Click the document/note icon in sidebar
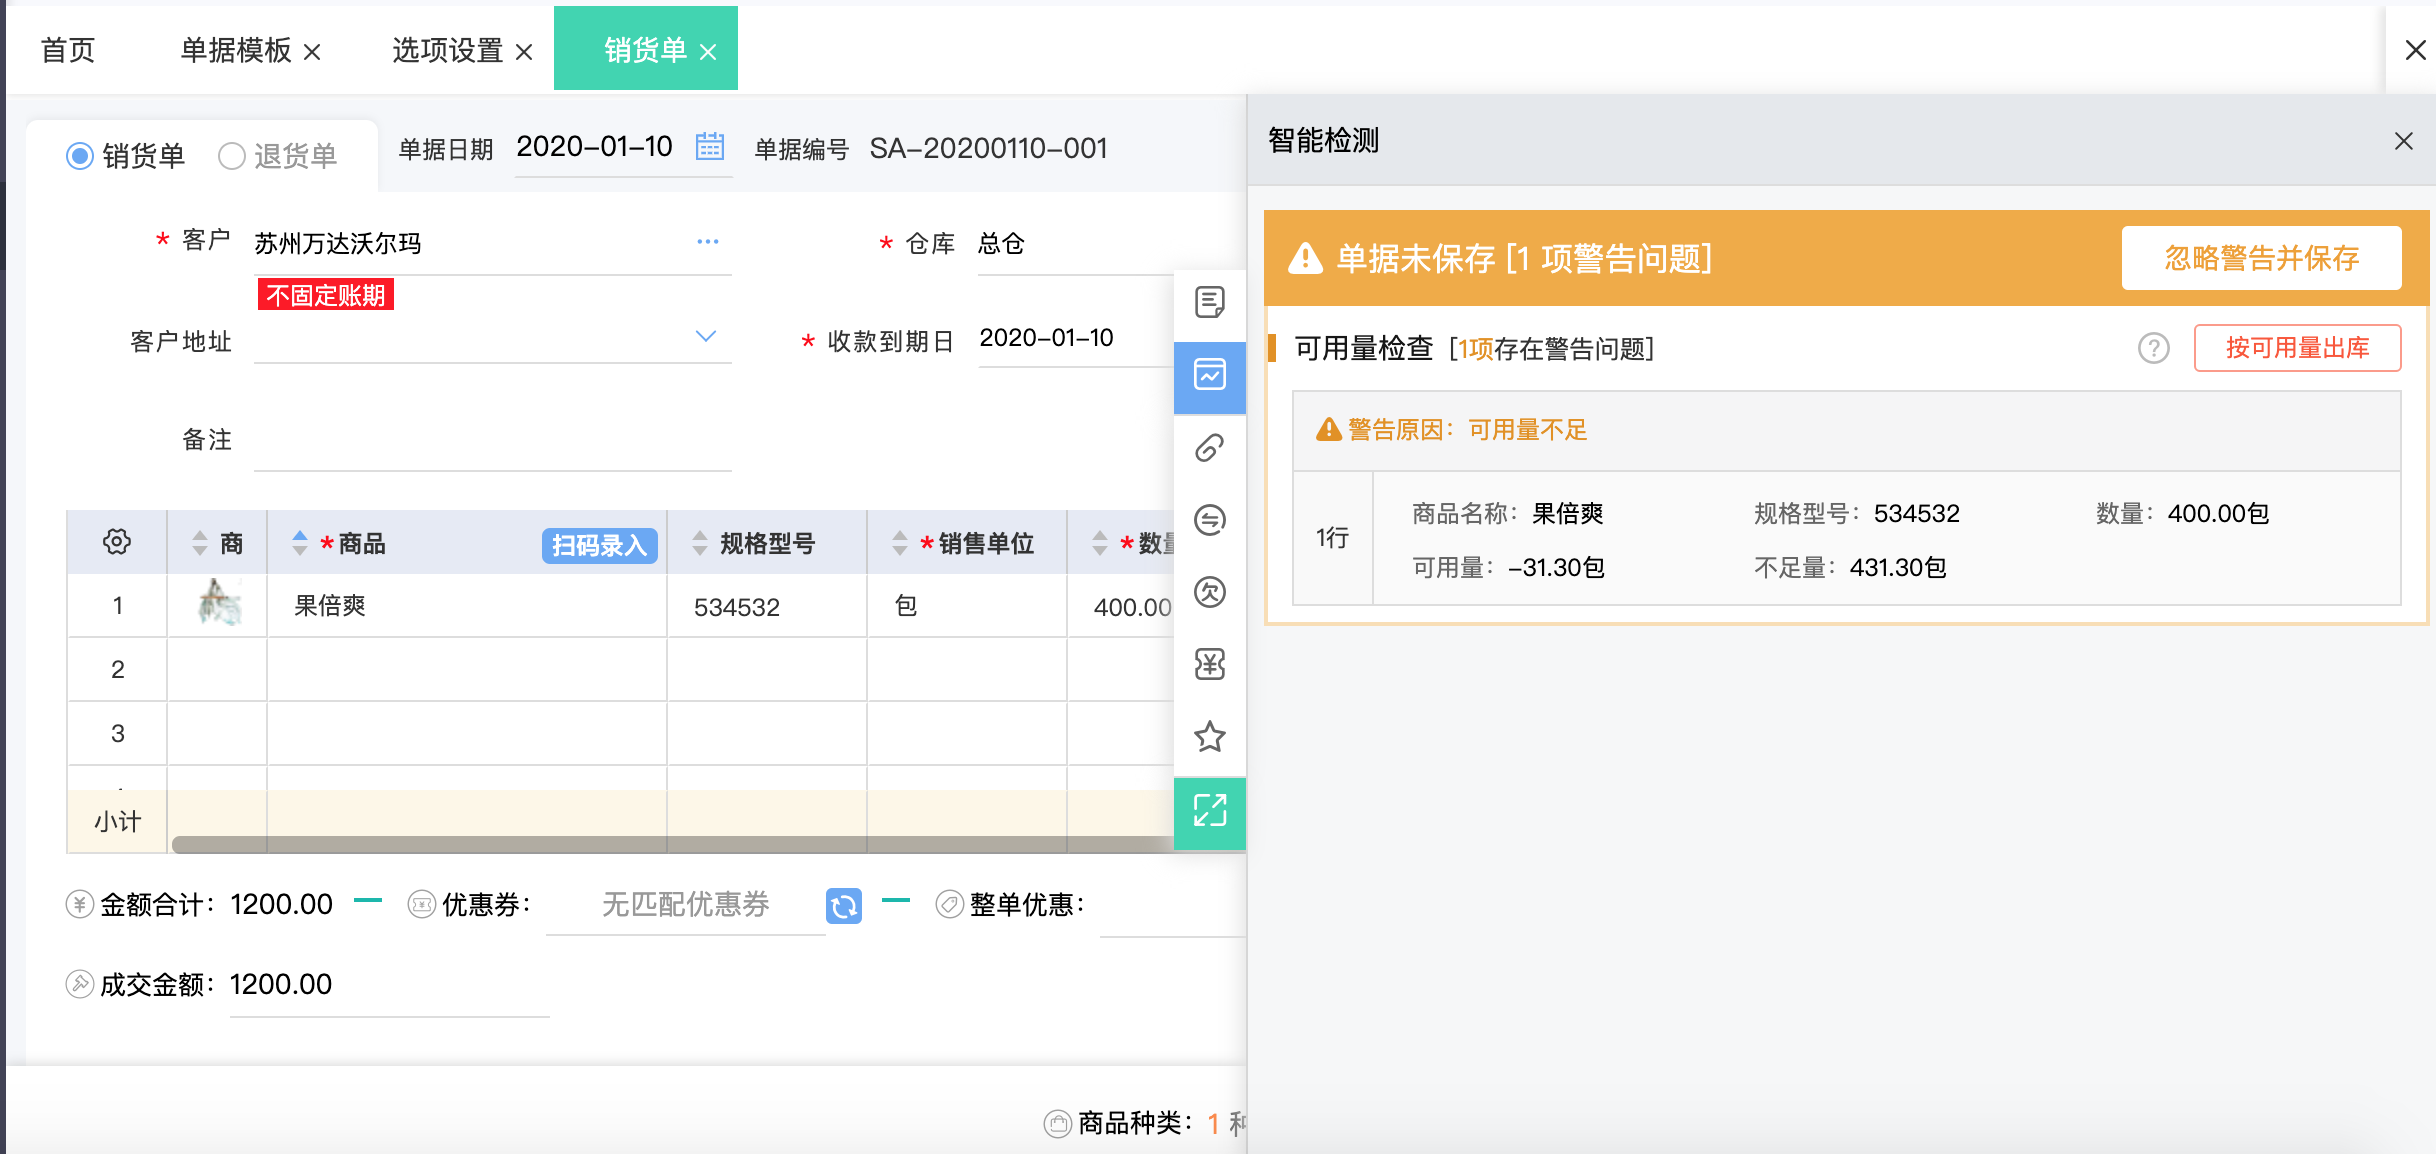 [1212, 301]
